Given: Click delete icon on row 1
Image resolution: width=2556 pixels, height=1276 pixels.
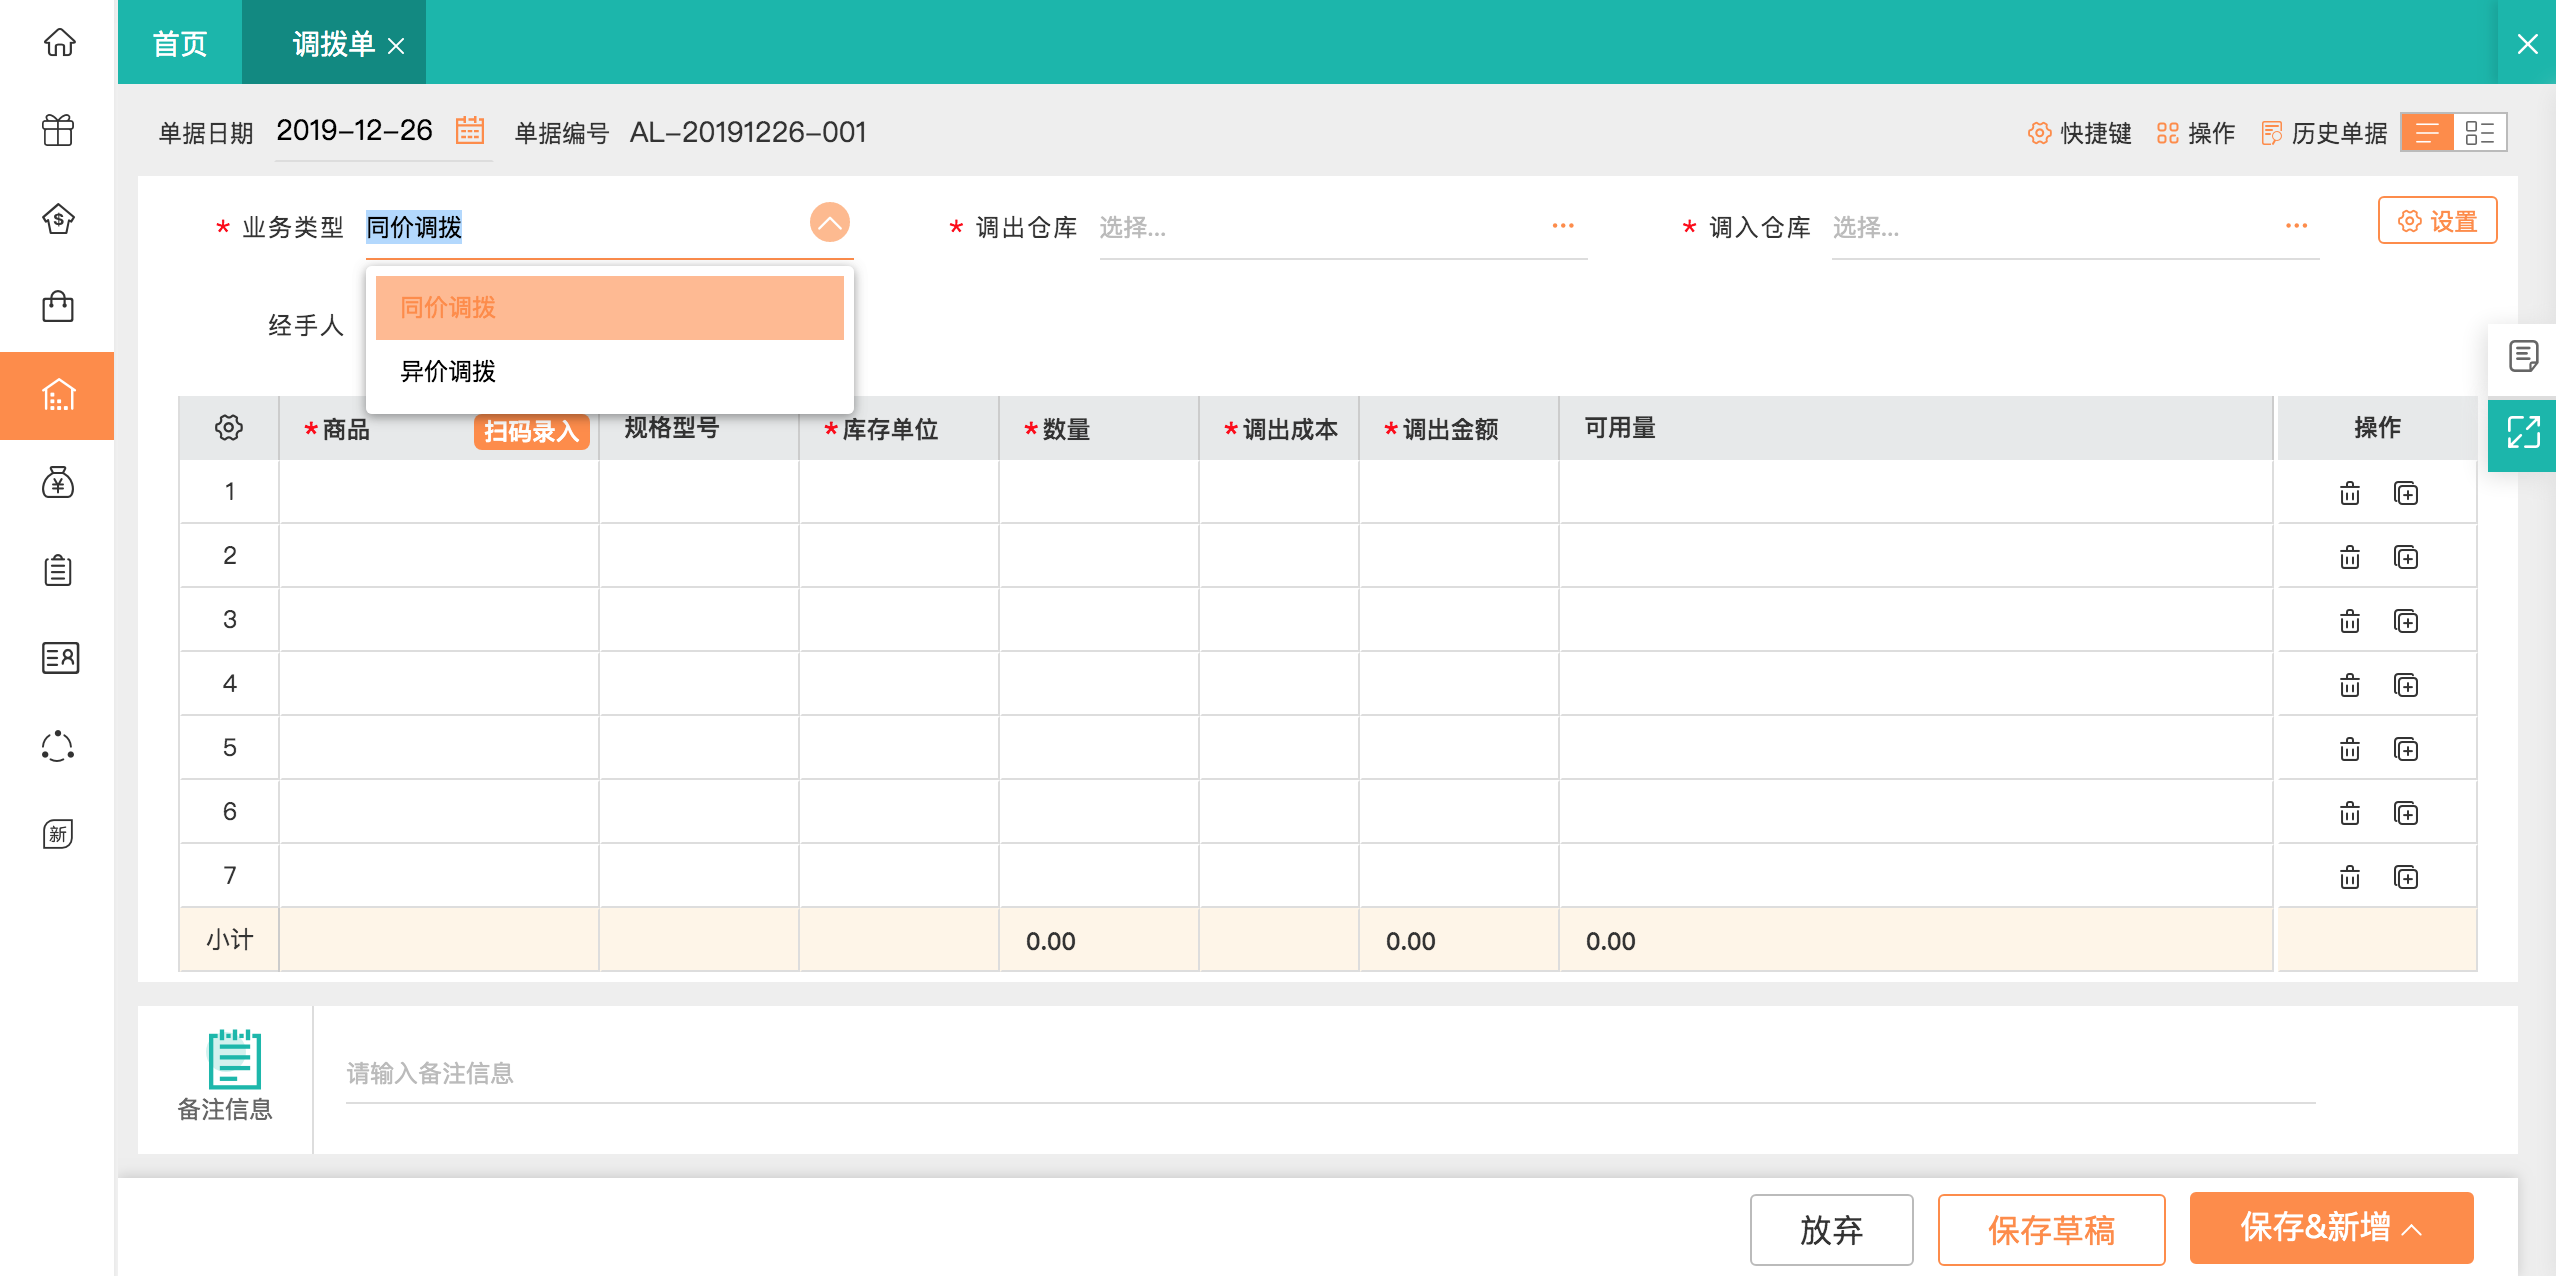Looking at the screenshot, I should (2349, 492).
